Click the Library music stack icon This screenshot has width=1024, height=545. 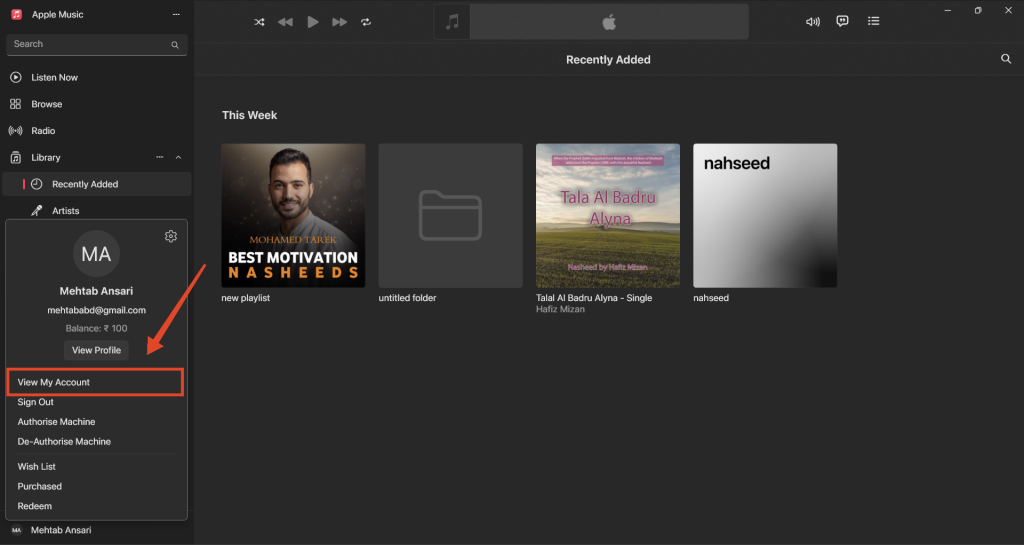point(16,157)
